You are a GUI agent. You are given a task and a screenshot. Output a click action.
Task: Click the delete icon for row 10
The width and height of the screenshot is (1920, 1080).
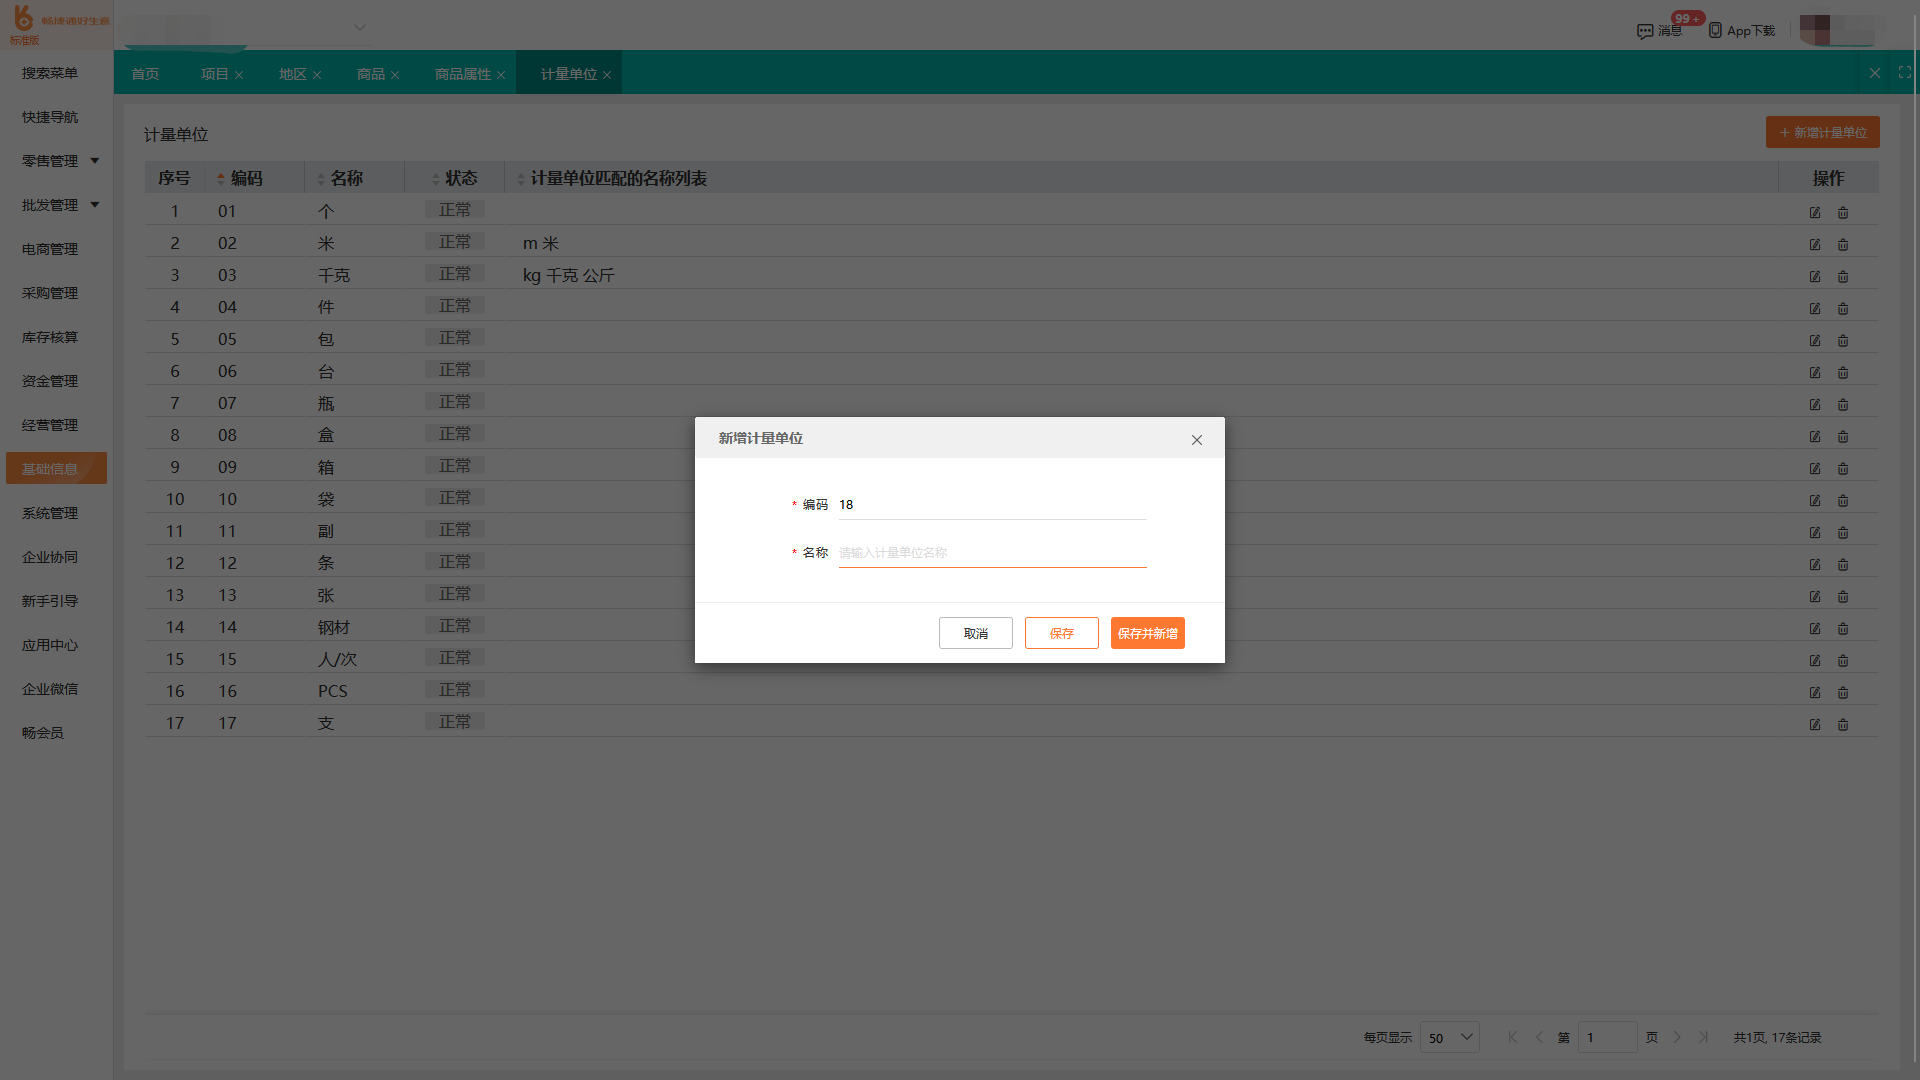point(1844,500)
